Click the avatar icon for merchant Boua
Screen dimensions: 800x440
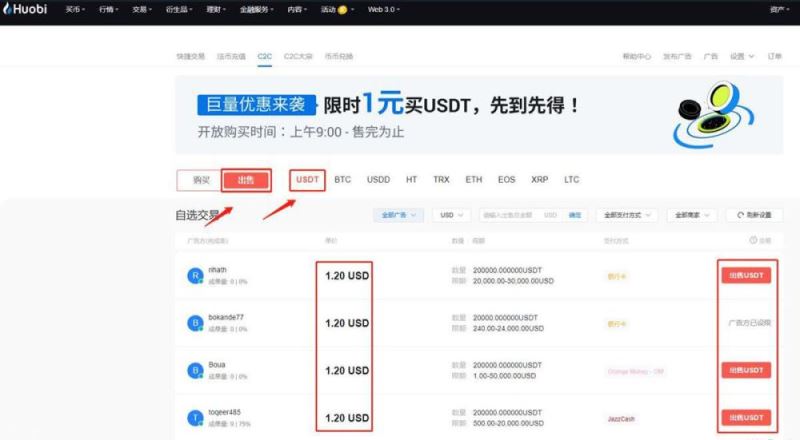click(195, 370)
